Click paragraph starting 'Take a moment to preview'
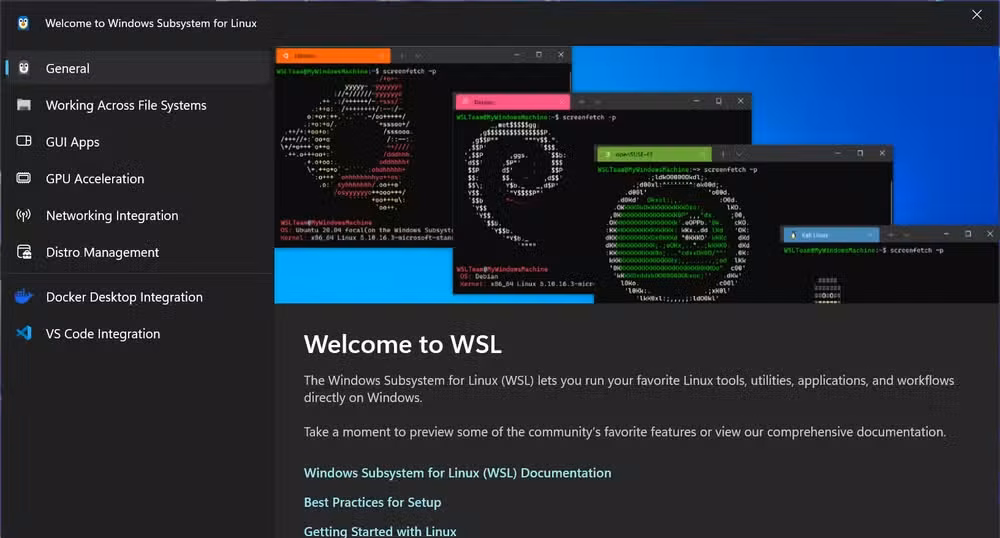The width and height of the screenshot is (1000, 538). (624, 432)
